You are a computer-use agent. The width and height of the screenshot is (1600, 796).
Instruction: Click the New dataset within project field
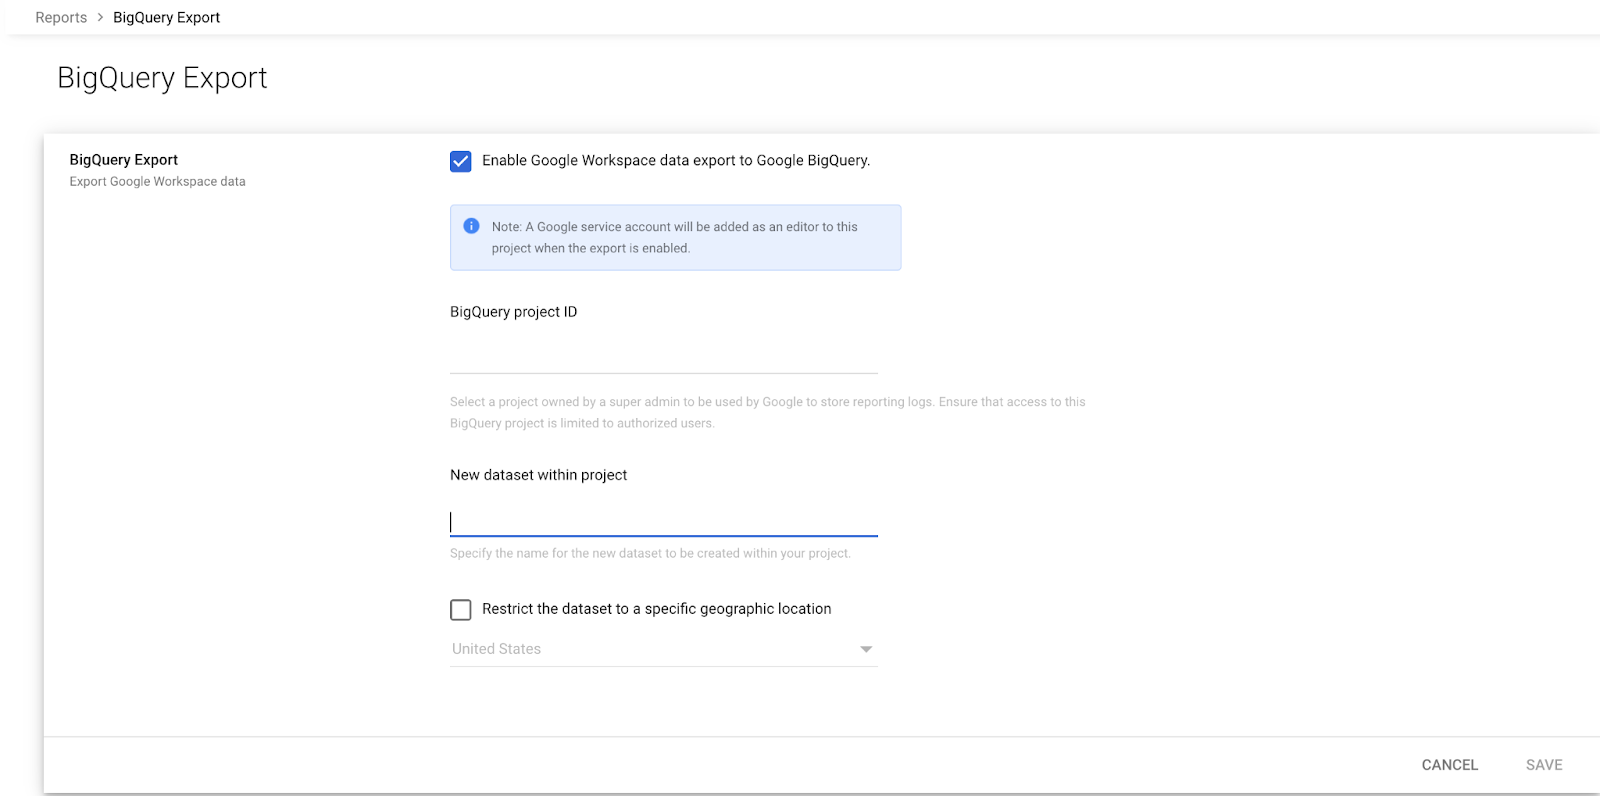(x=663, y=521)
